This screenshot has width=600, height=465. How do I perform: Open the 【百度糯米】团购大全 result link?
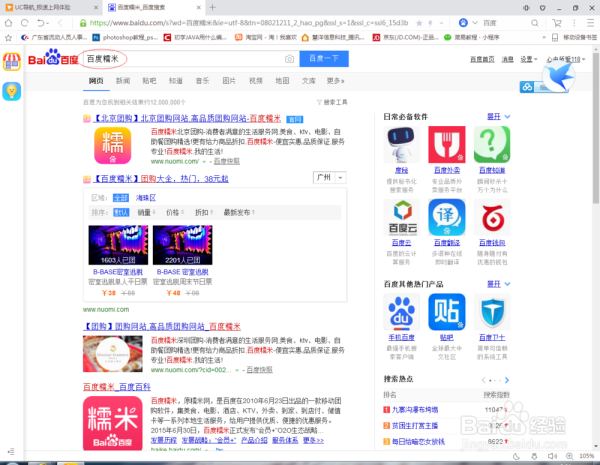(161, 179)
